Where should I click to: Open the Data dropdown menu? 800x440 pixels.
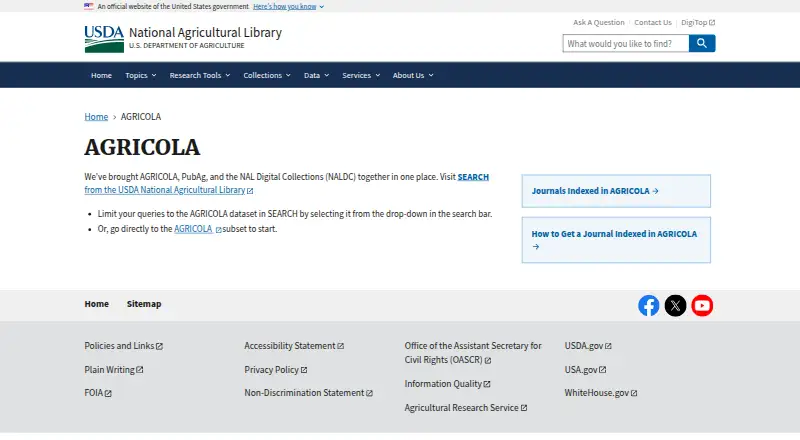(316, 75)
